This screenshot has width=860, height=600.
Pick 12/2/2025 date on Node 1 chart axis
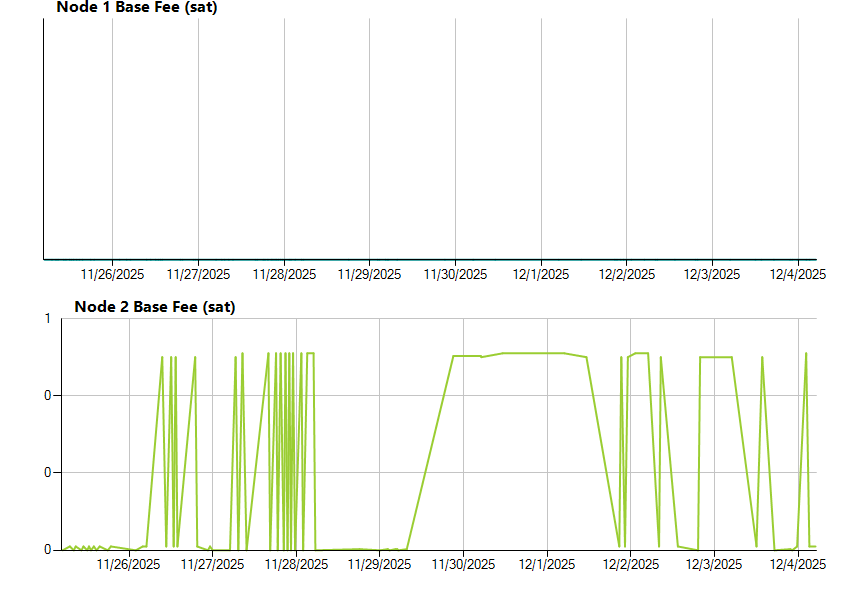click(x=627, y=274)
